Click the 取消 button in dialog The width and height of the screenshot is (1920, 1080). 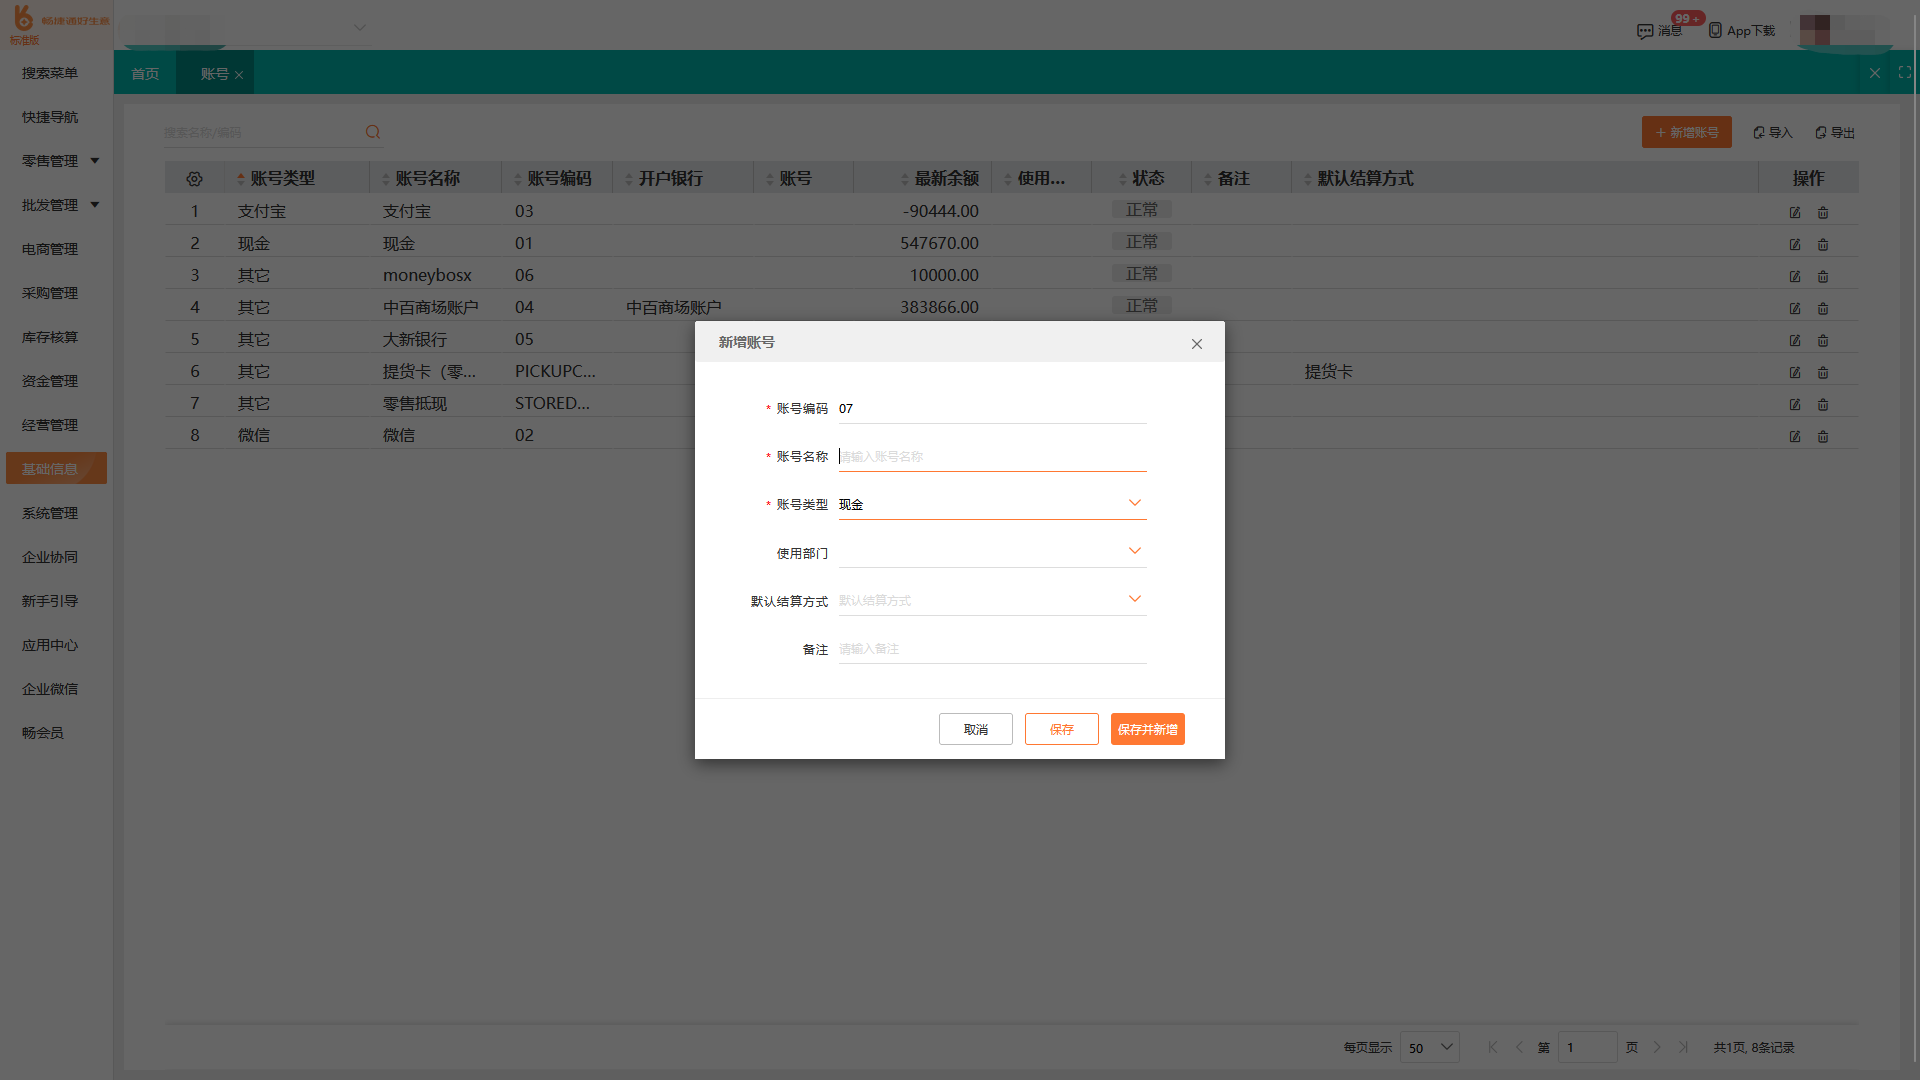coord(976,729)
